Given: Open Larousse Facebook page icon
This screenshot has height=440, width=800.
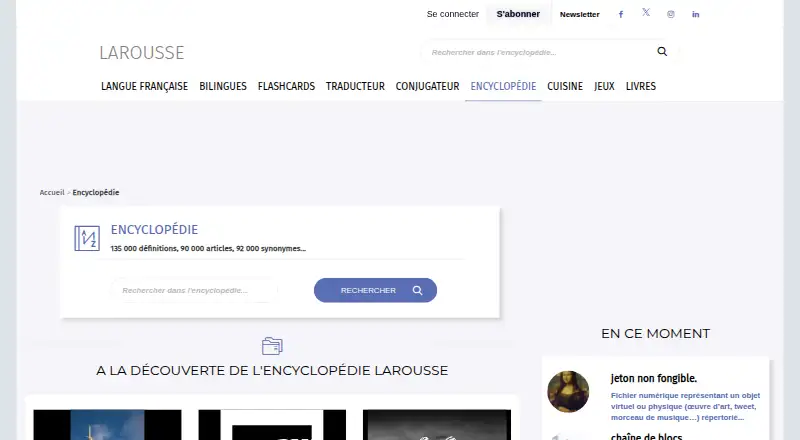Looking at the screenshot, I should pyautogui.click(x=620, y=14).
